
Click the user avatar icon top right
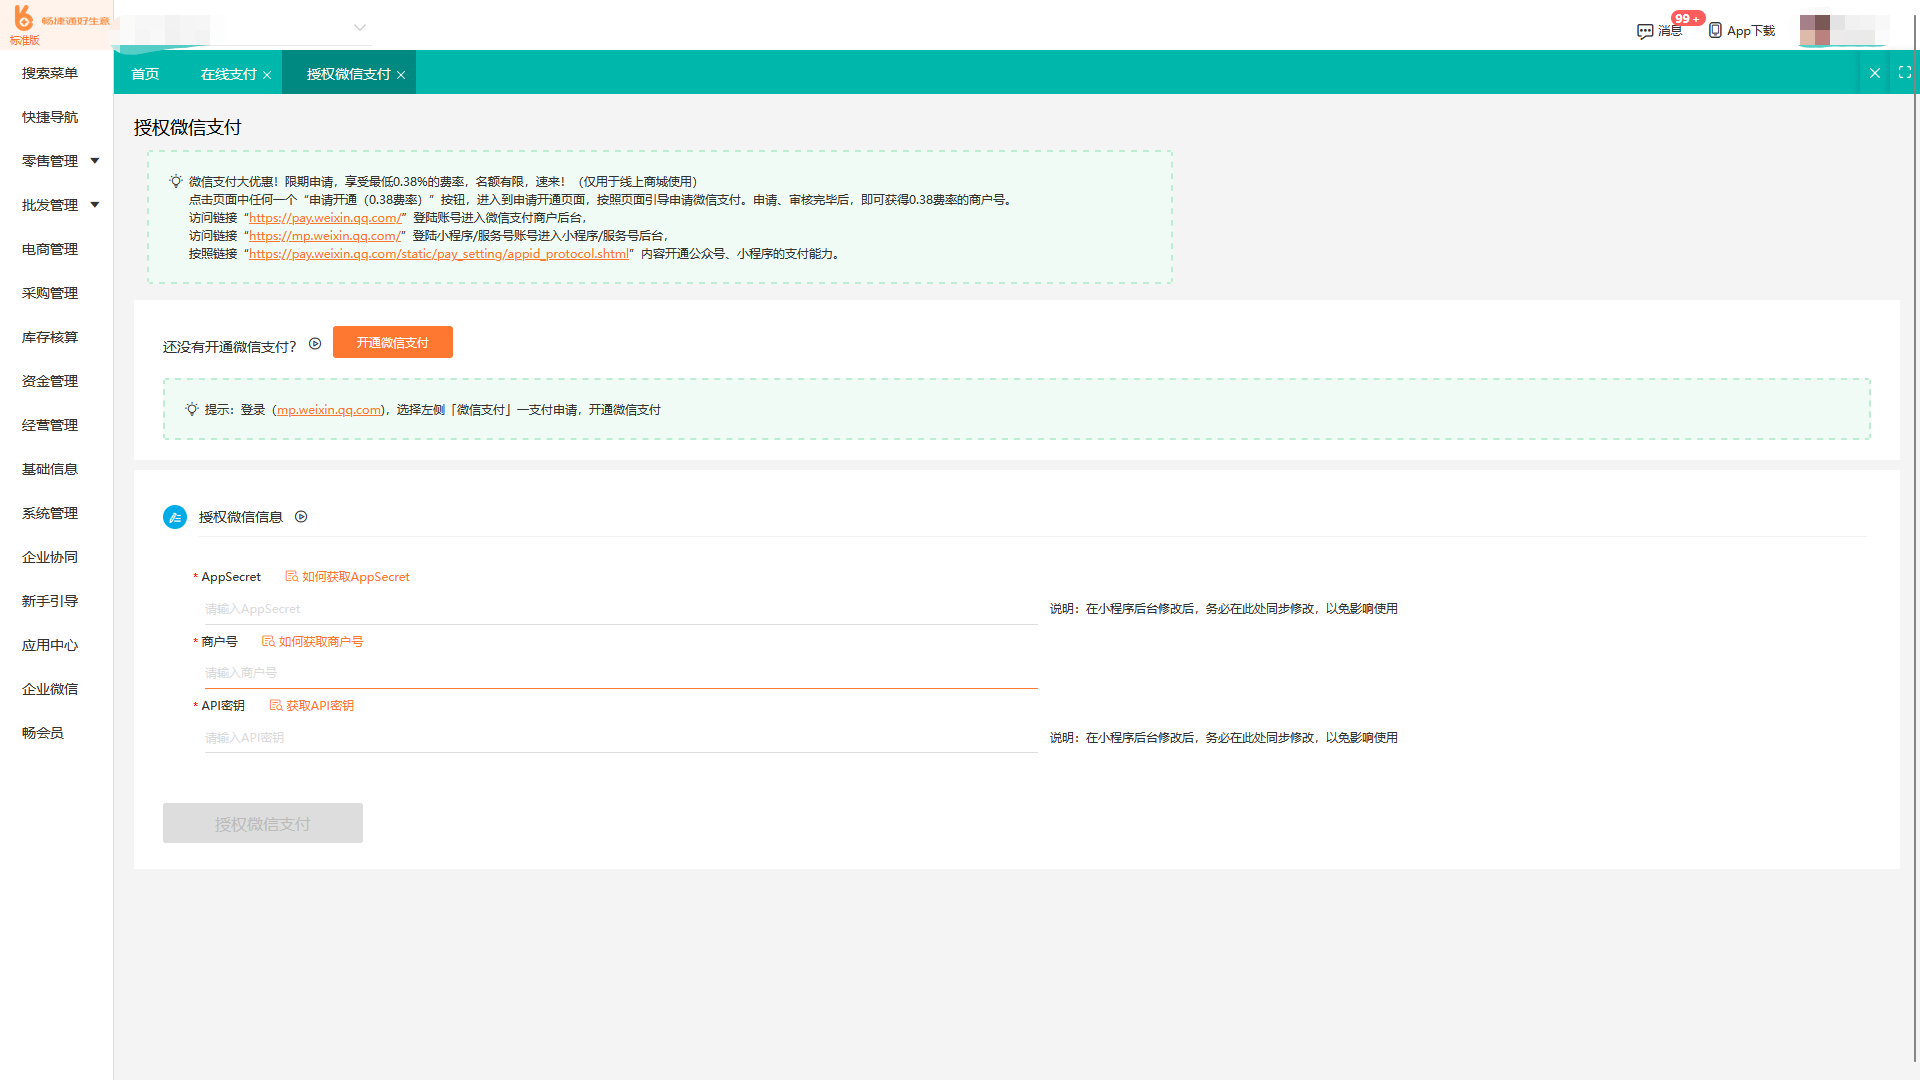[1816, 28]
